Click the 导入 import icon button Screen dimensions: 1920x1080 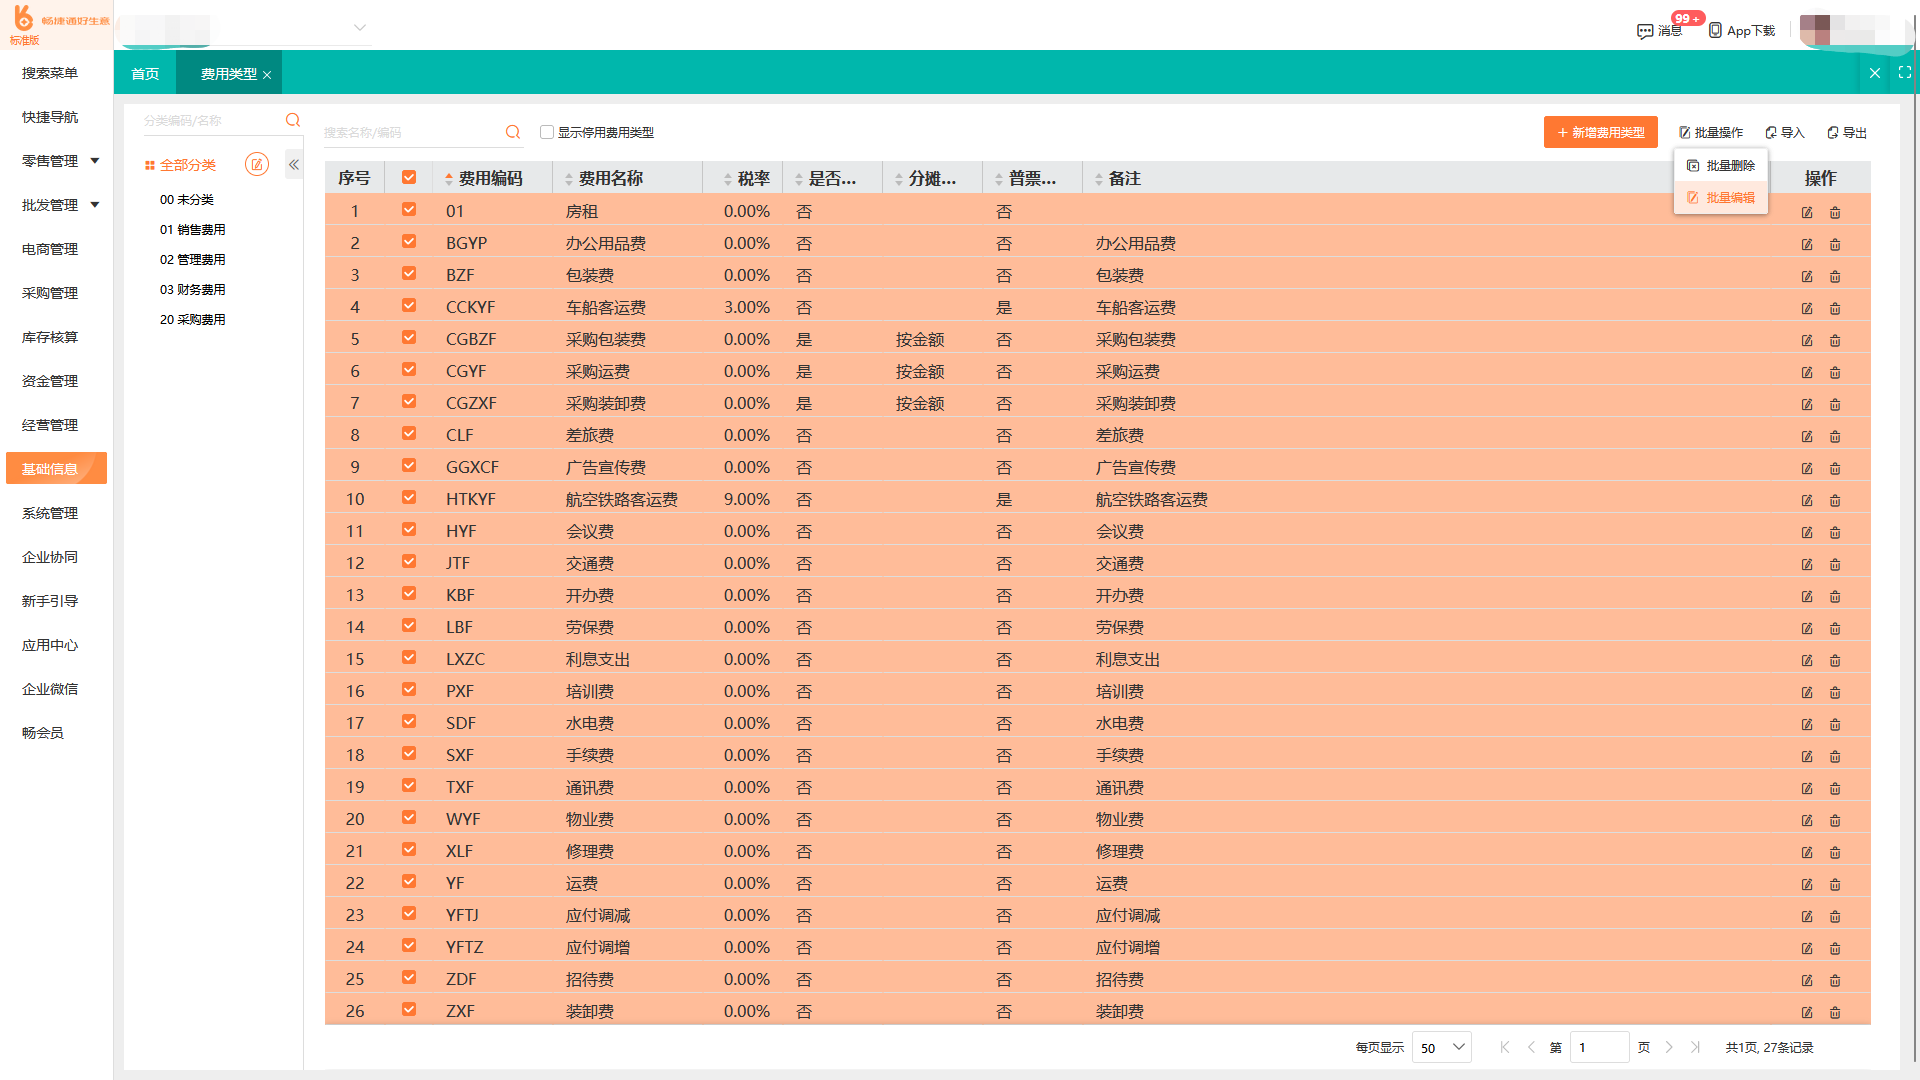[x=1785, y=131]
